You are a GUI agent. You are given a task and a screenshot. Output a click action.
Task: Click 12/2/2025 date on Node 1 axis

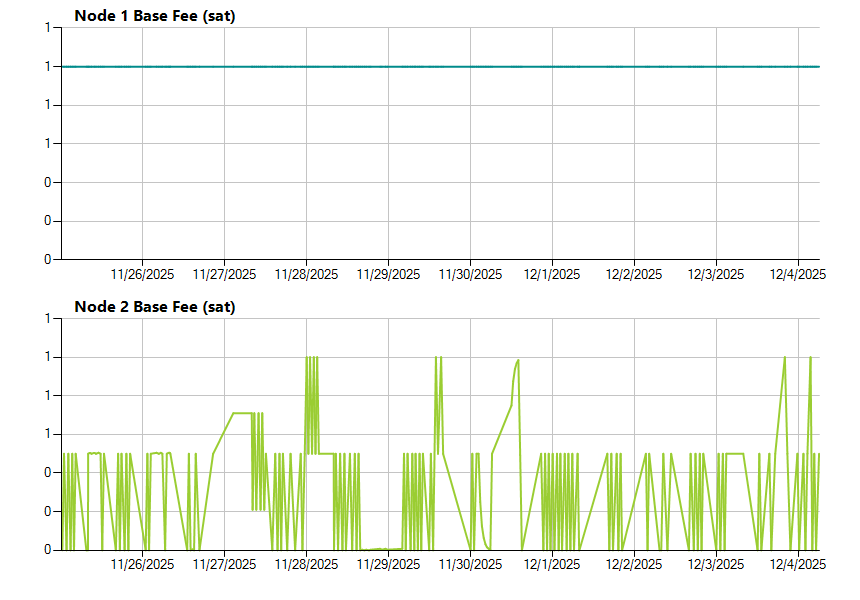(634, 273)
